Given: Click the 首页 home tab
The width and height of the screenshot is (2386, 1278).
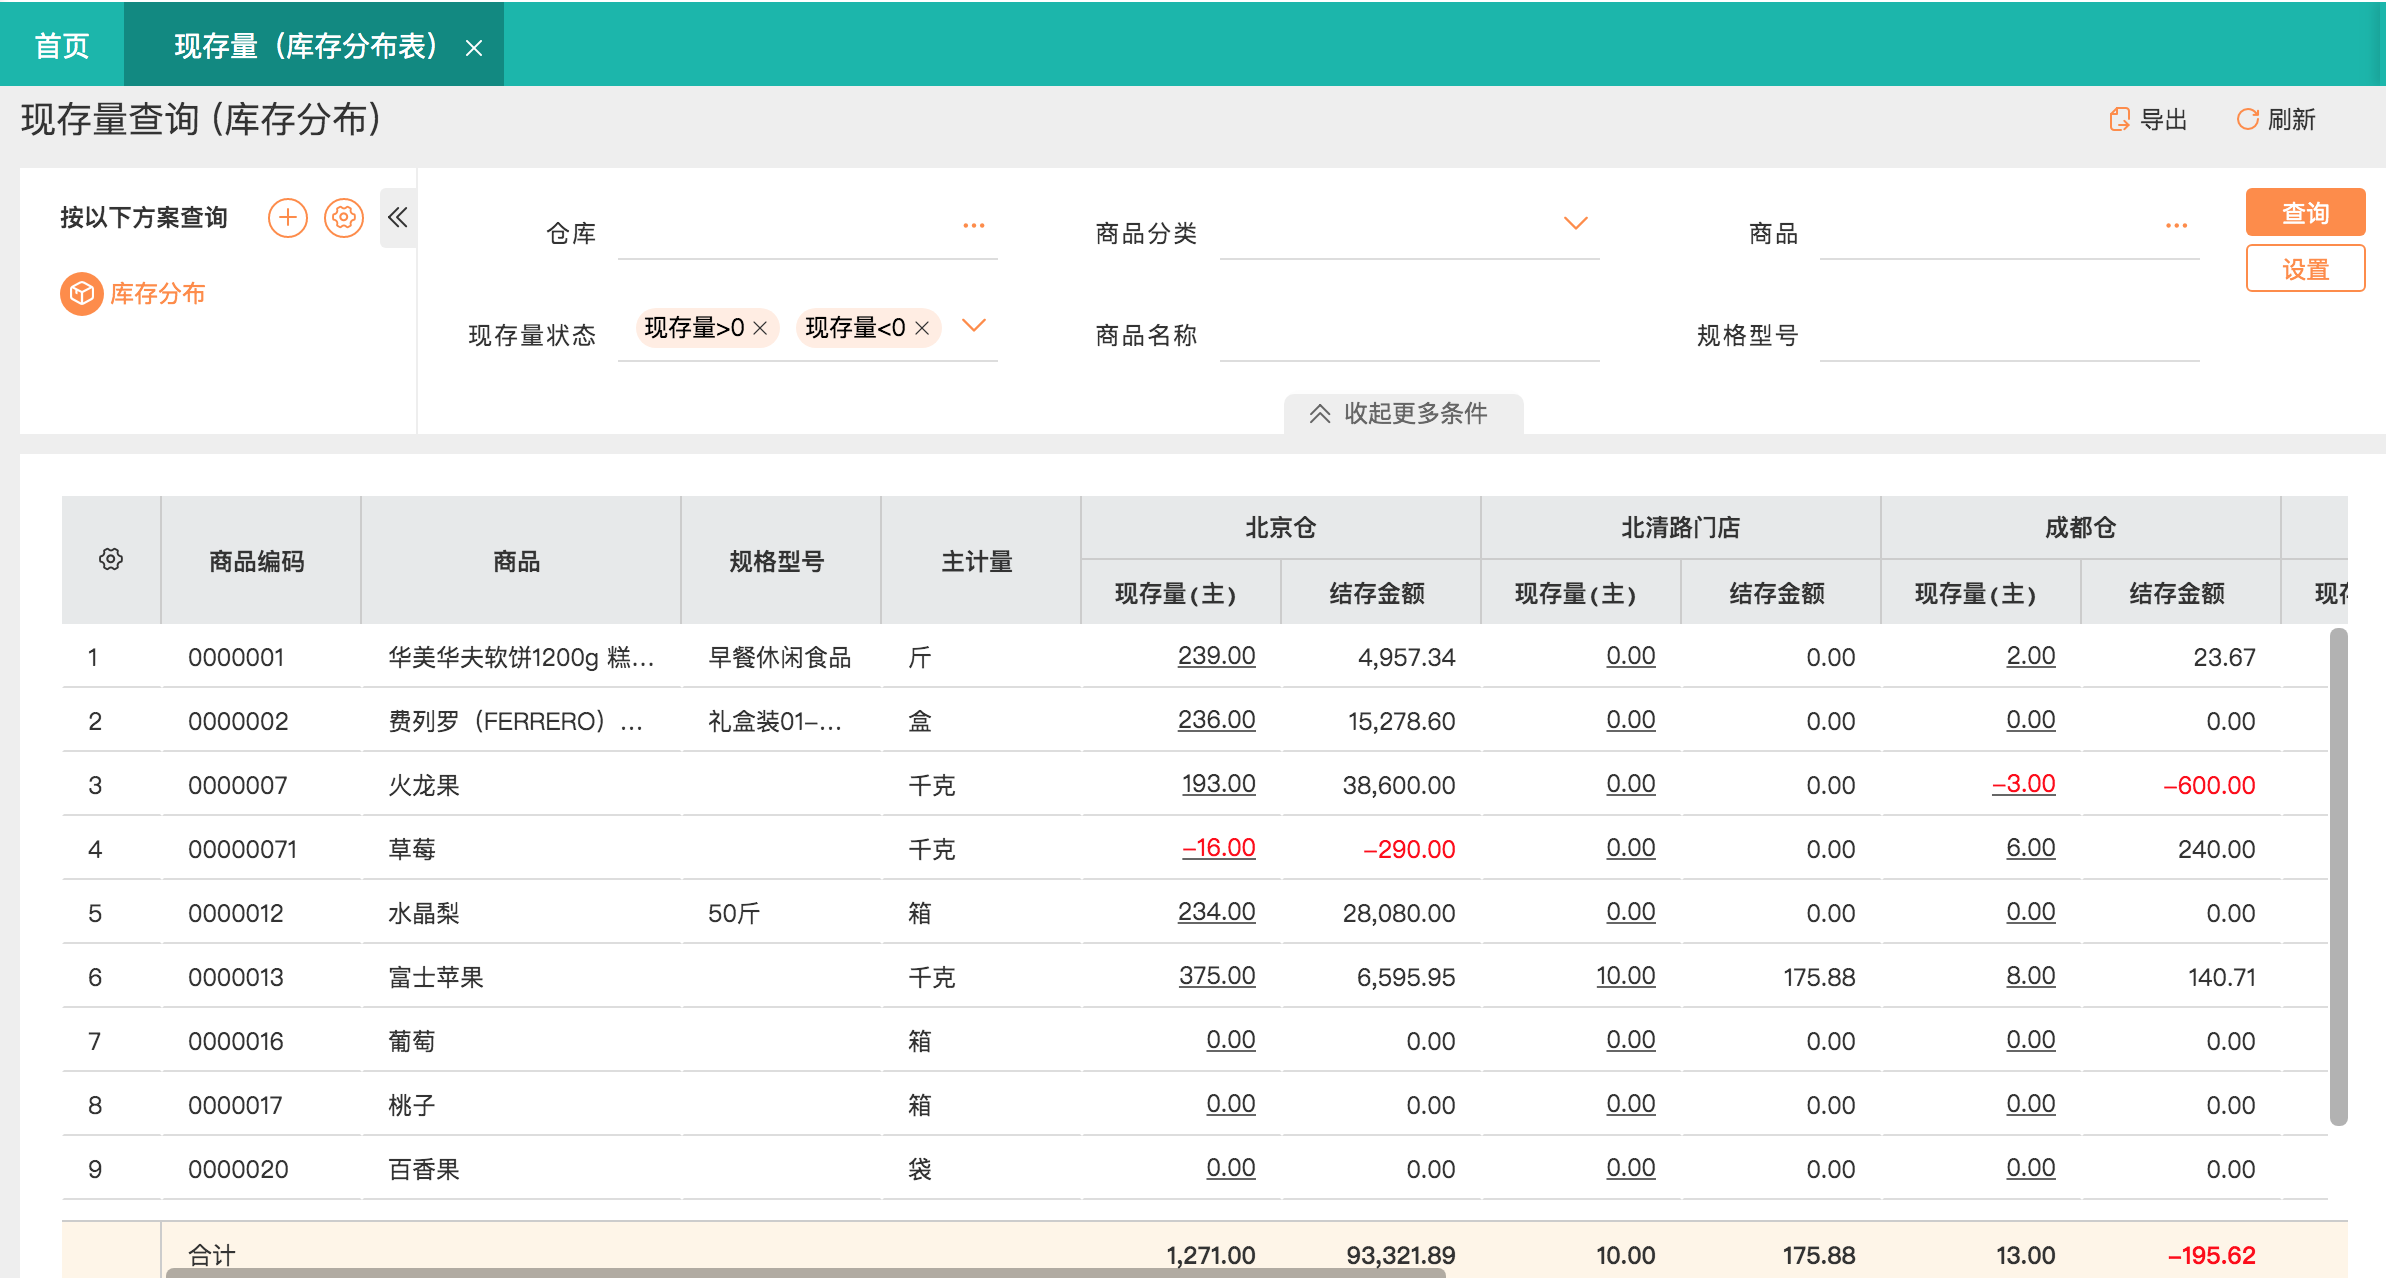Looking at the screenshot, I should point(63,44).
